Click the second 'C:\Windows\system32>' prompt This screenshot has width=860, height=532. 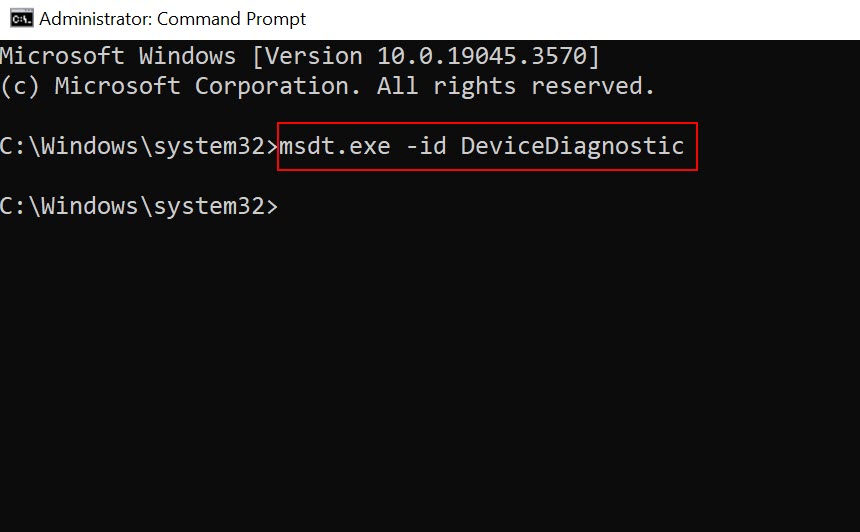point(139,207)
